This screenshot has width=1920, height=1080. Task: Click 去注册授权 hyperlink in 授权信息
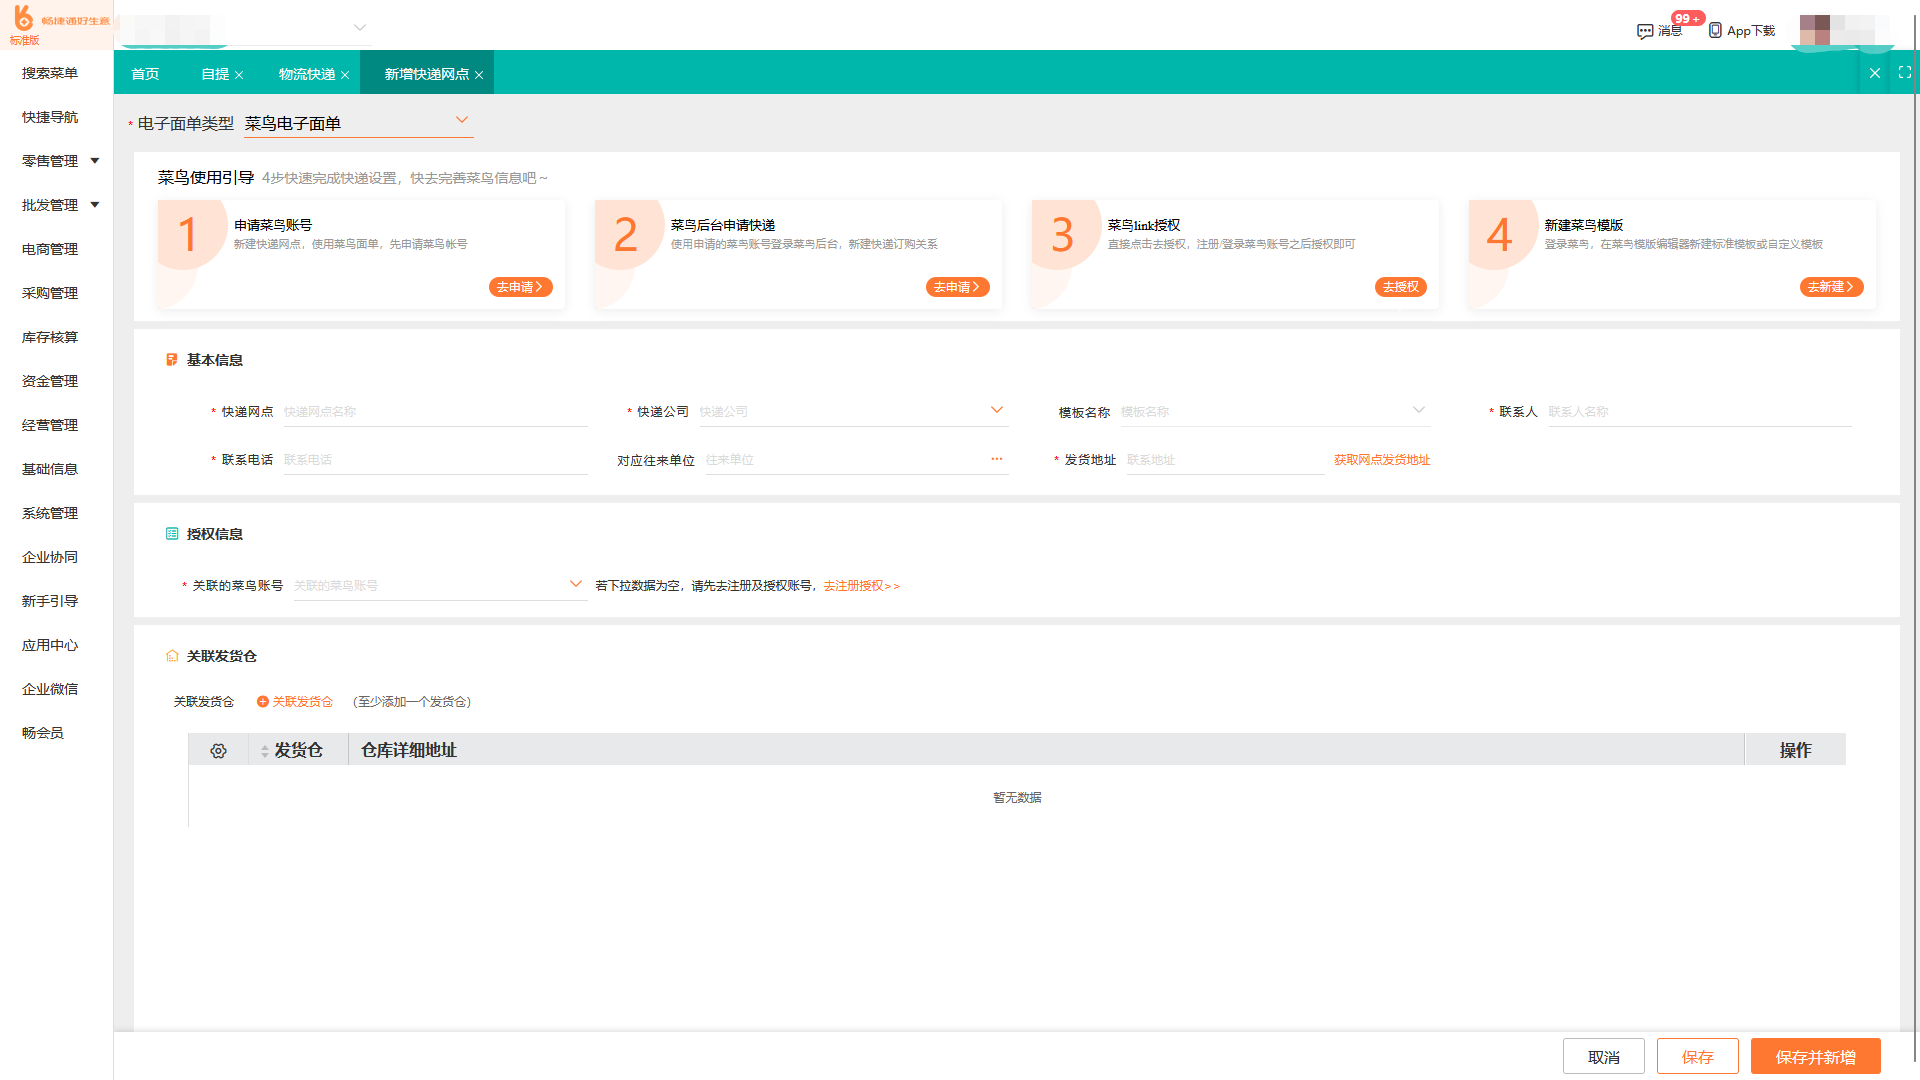pyautogui.click(x=860, y=585)
